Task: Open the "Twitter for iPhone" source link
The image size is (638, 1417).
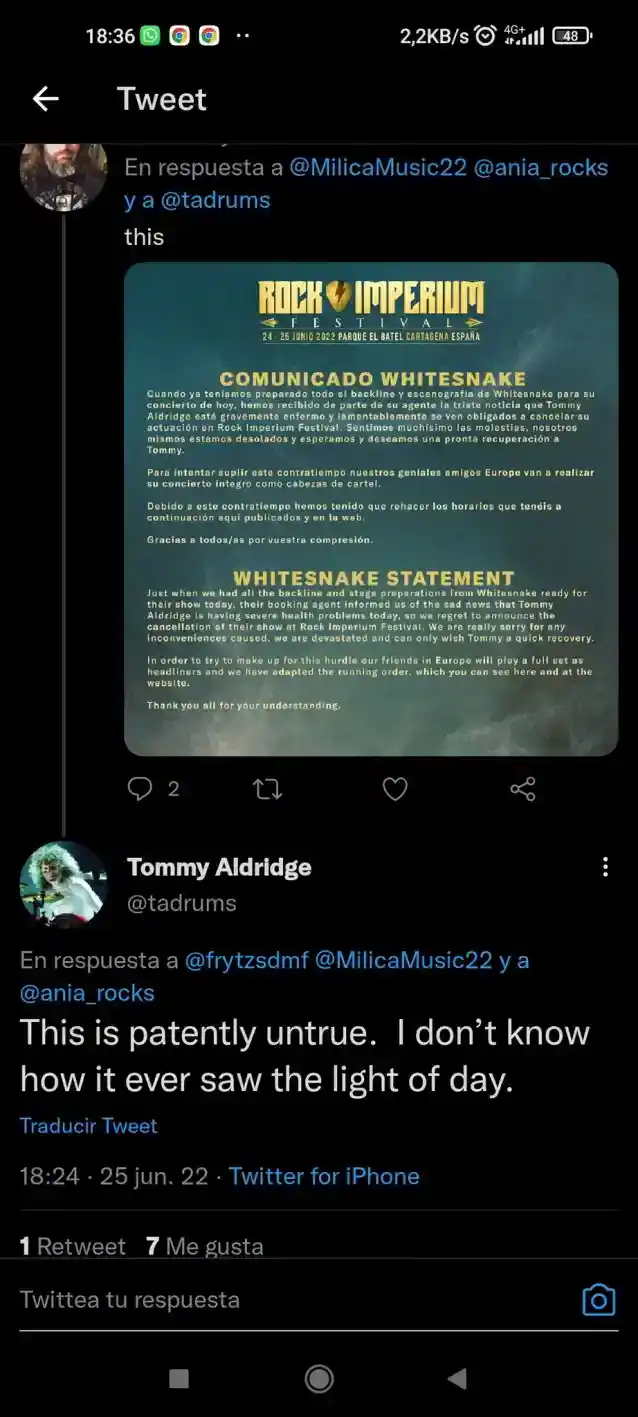Action: pos(324,1176)
